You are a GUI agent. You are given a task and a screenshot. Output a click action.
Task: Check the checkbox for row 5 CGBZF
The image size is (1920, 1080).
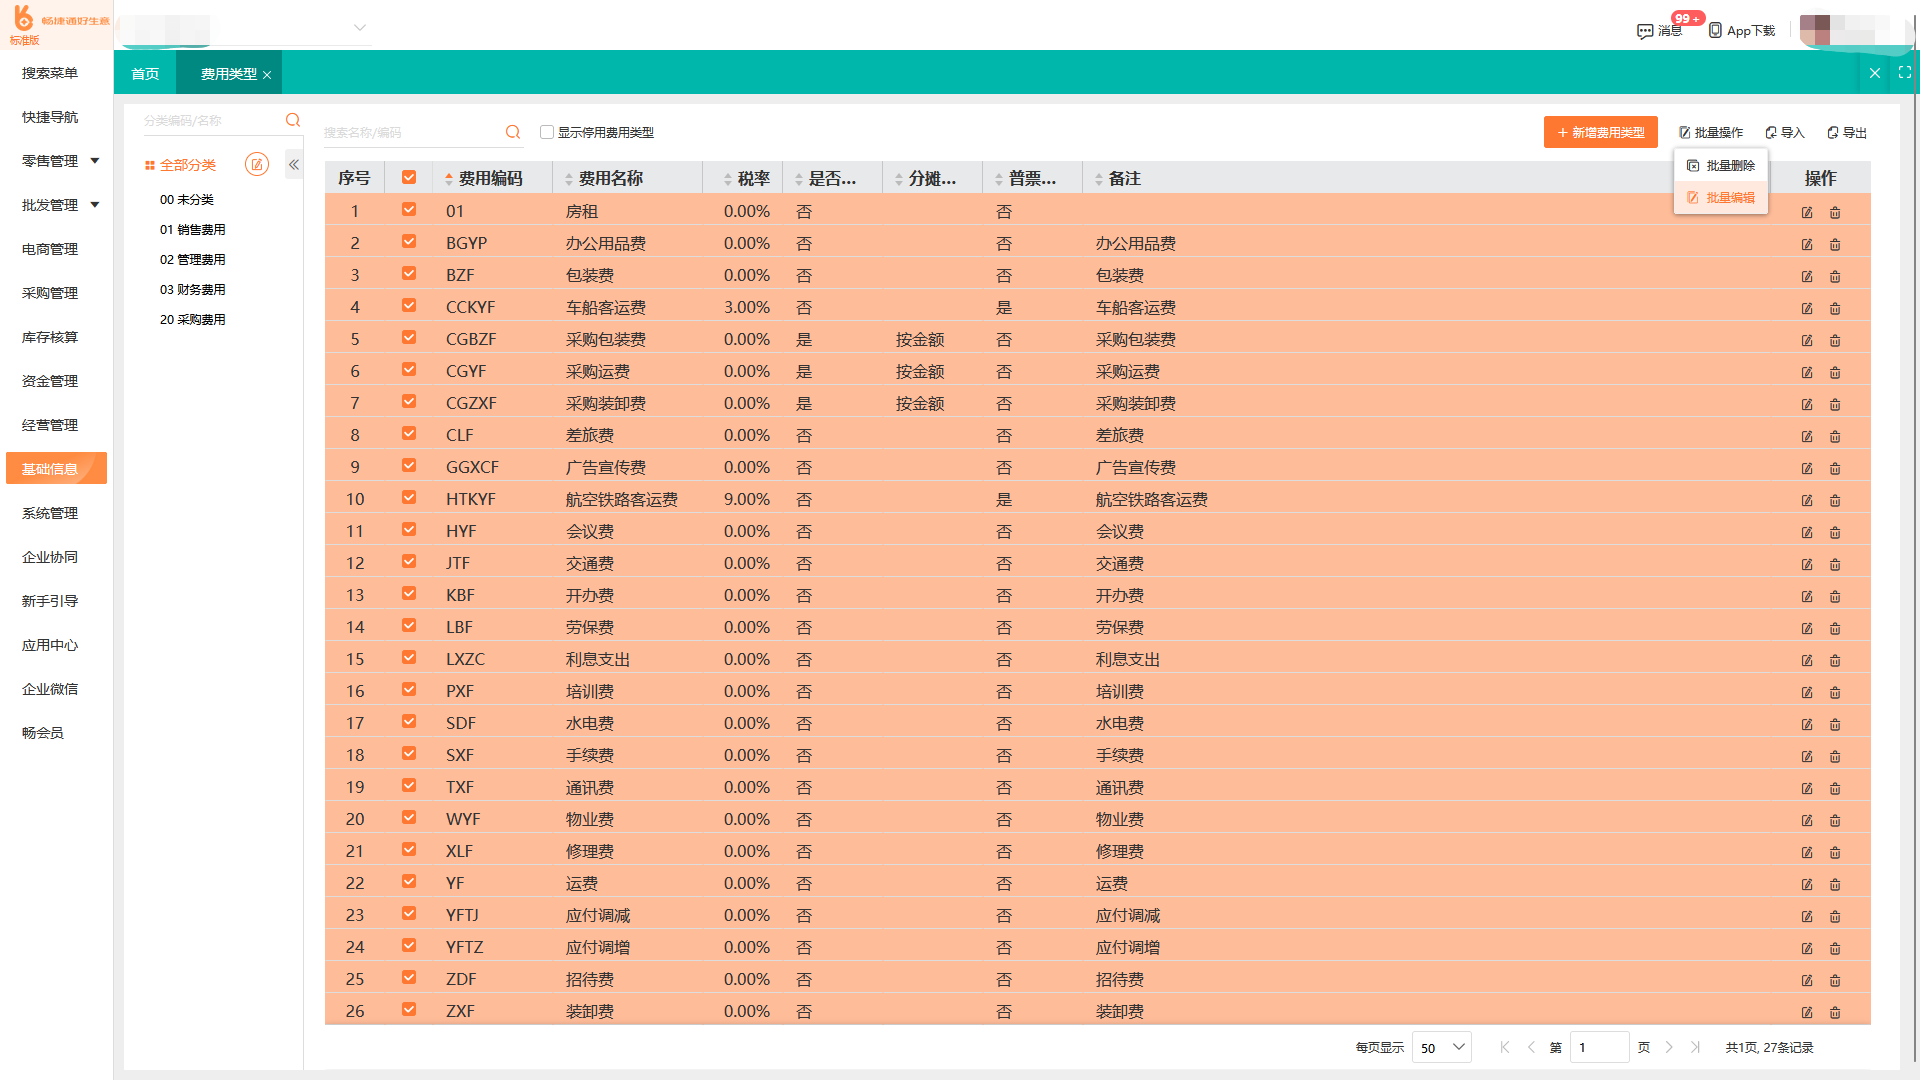point(407,339)
